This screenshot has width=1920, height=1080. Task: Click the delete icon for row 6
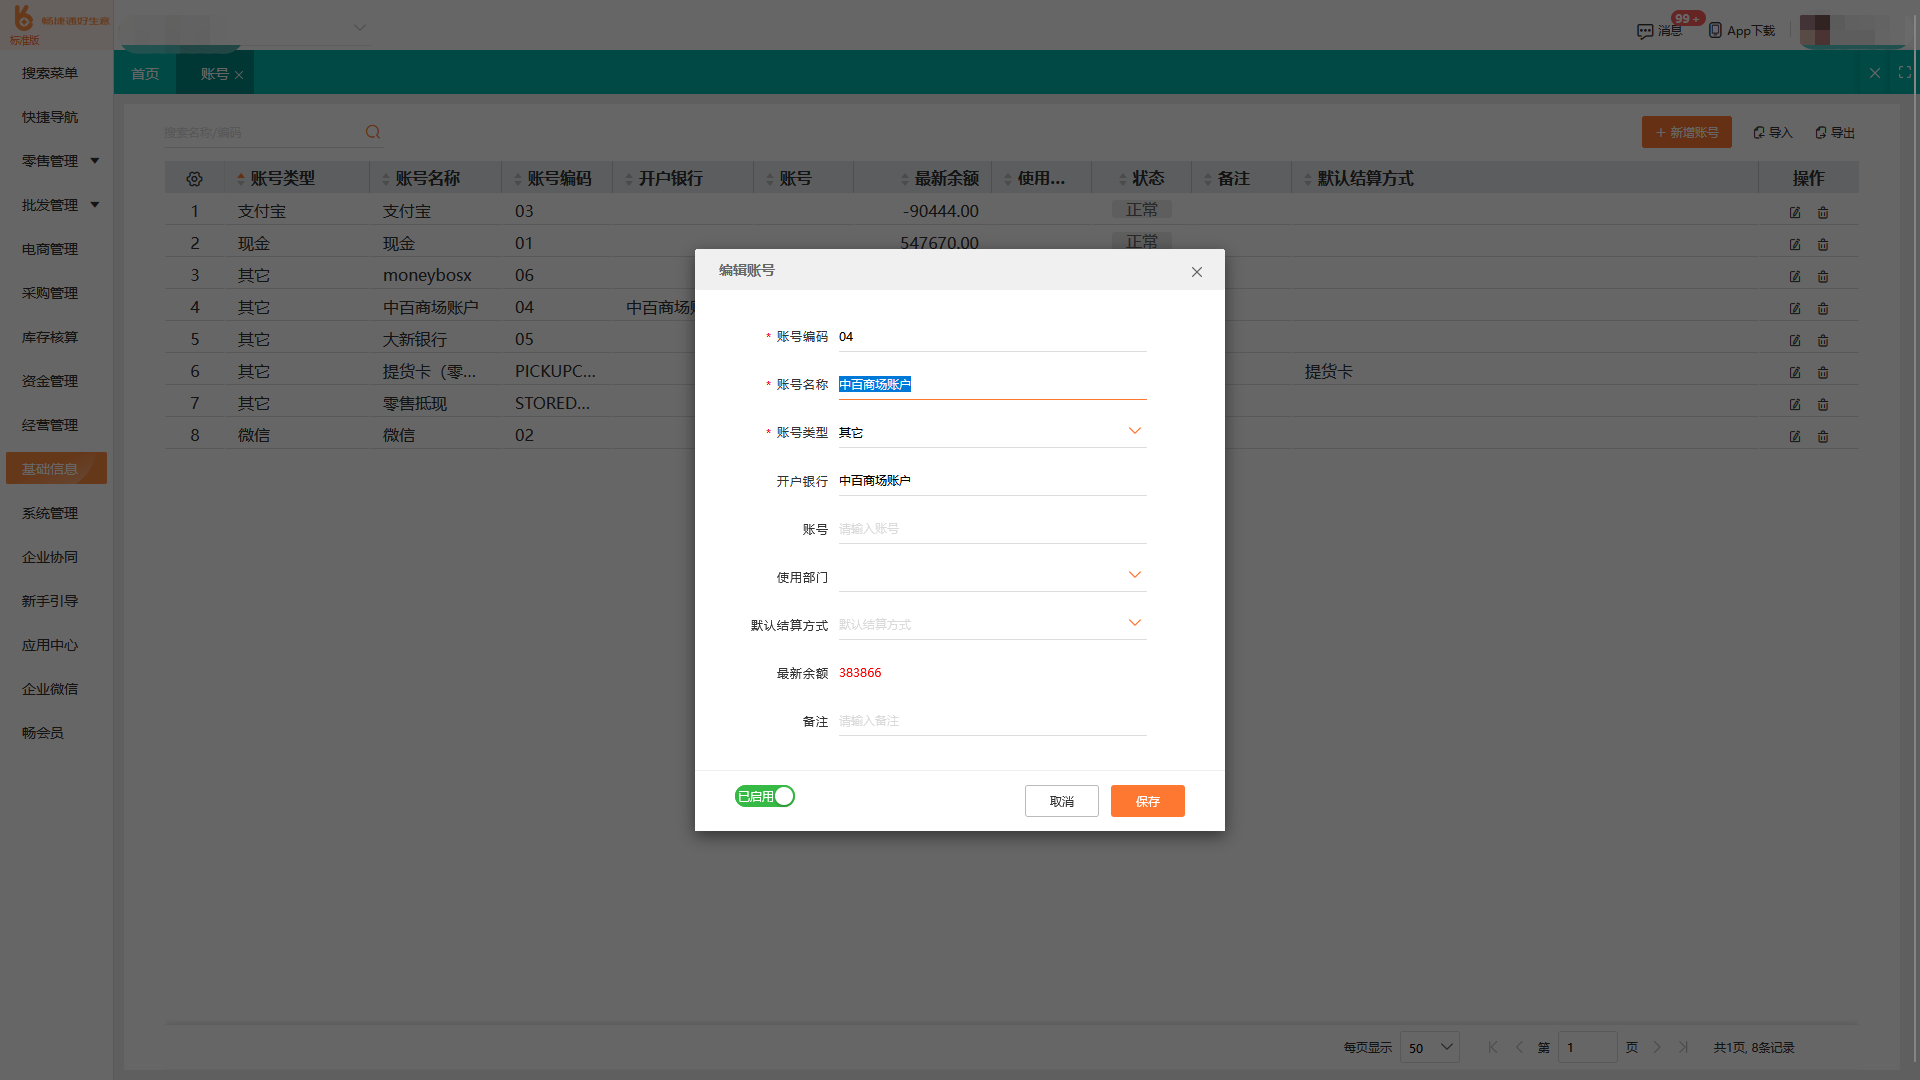pos(1824,372)
